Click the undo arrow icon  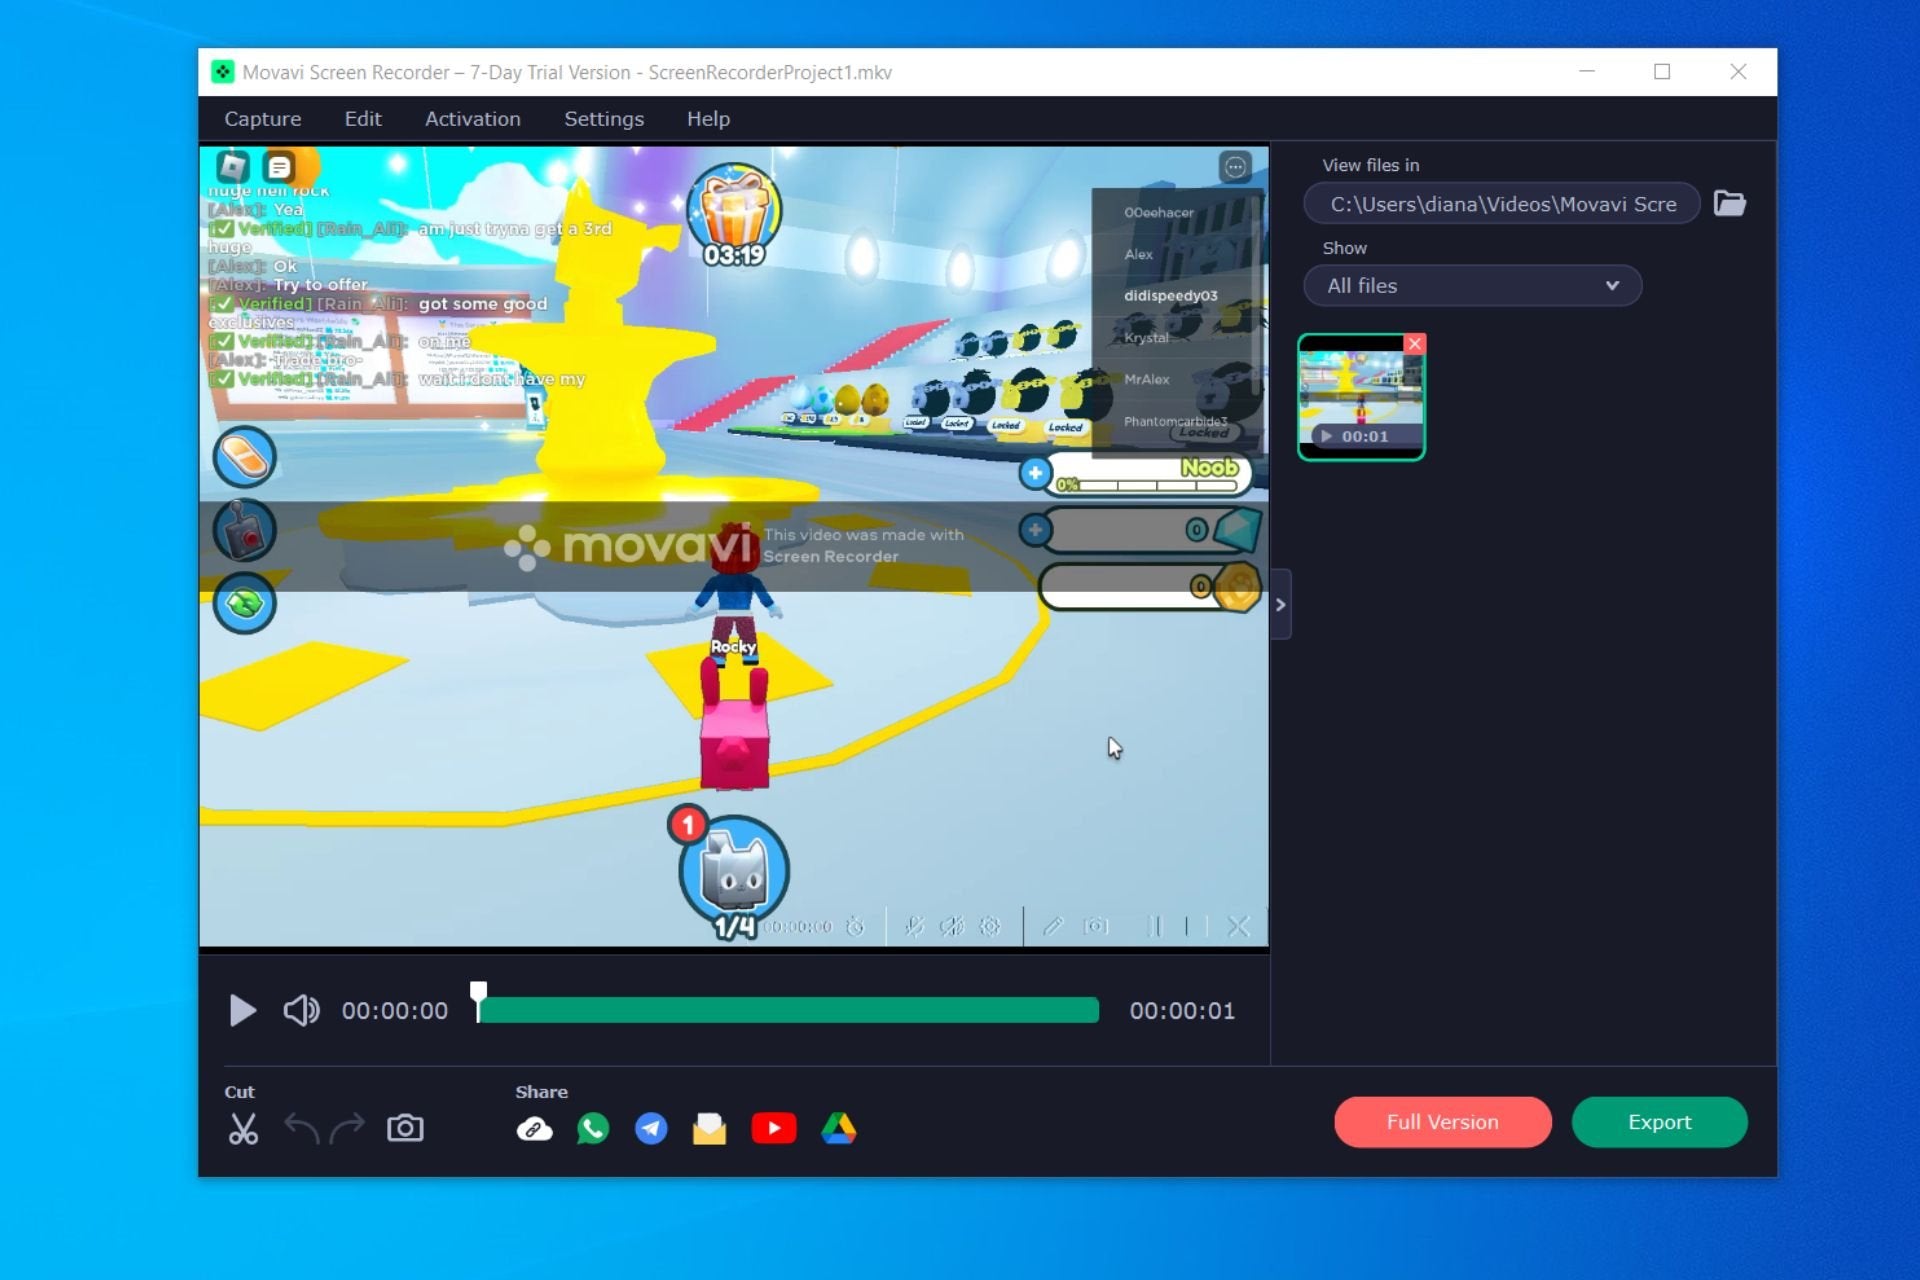pyautogui.click(x=301, y=1129)
